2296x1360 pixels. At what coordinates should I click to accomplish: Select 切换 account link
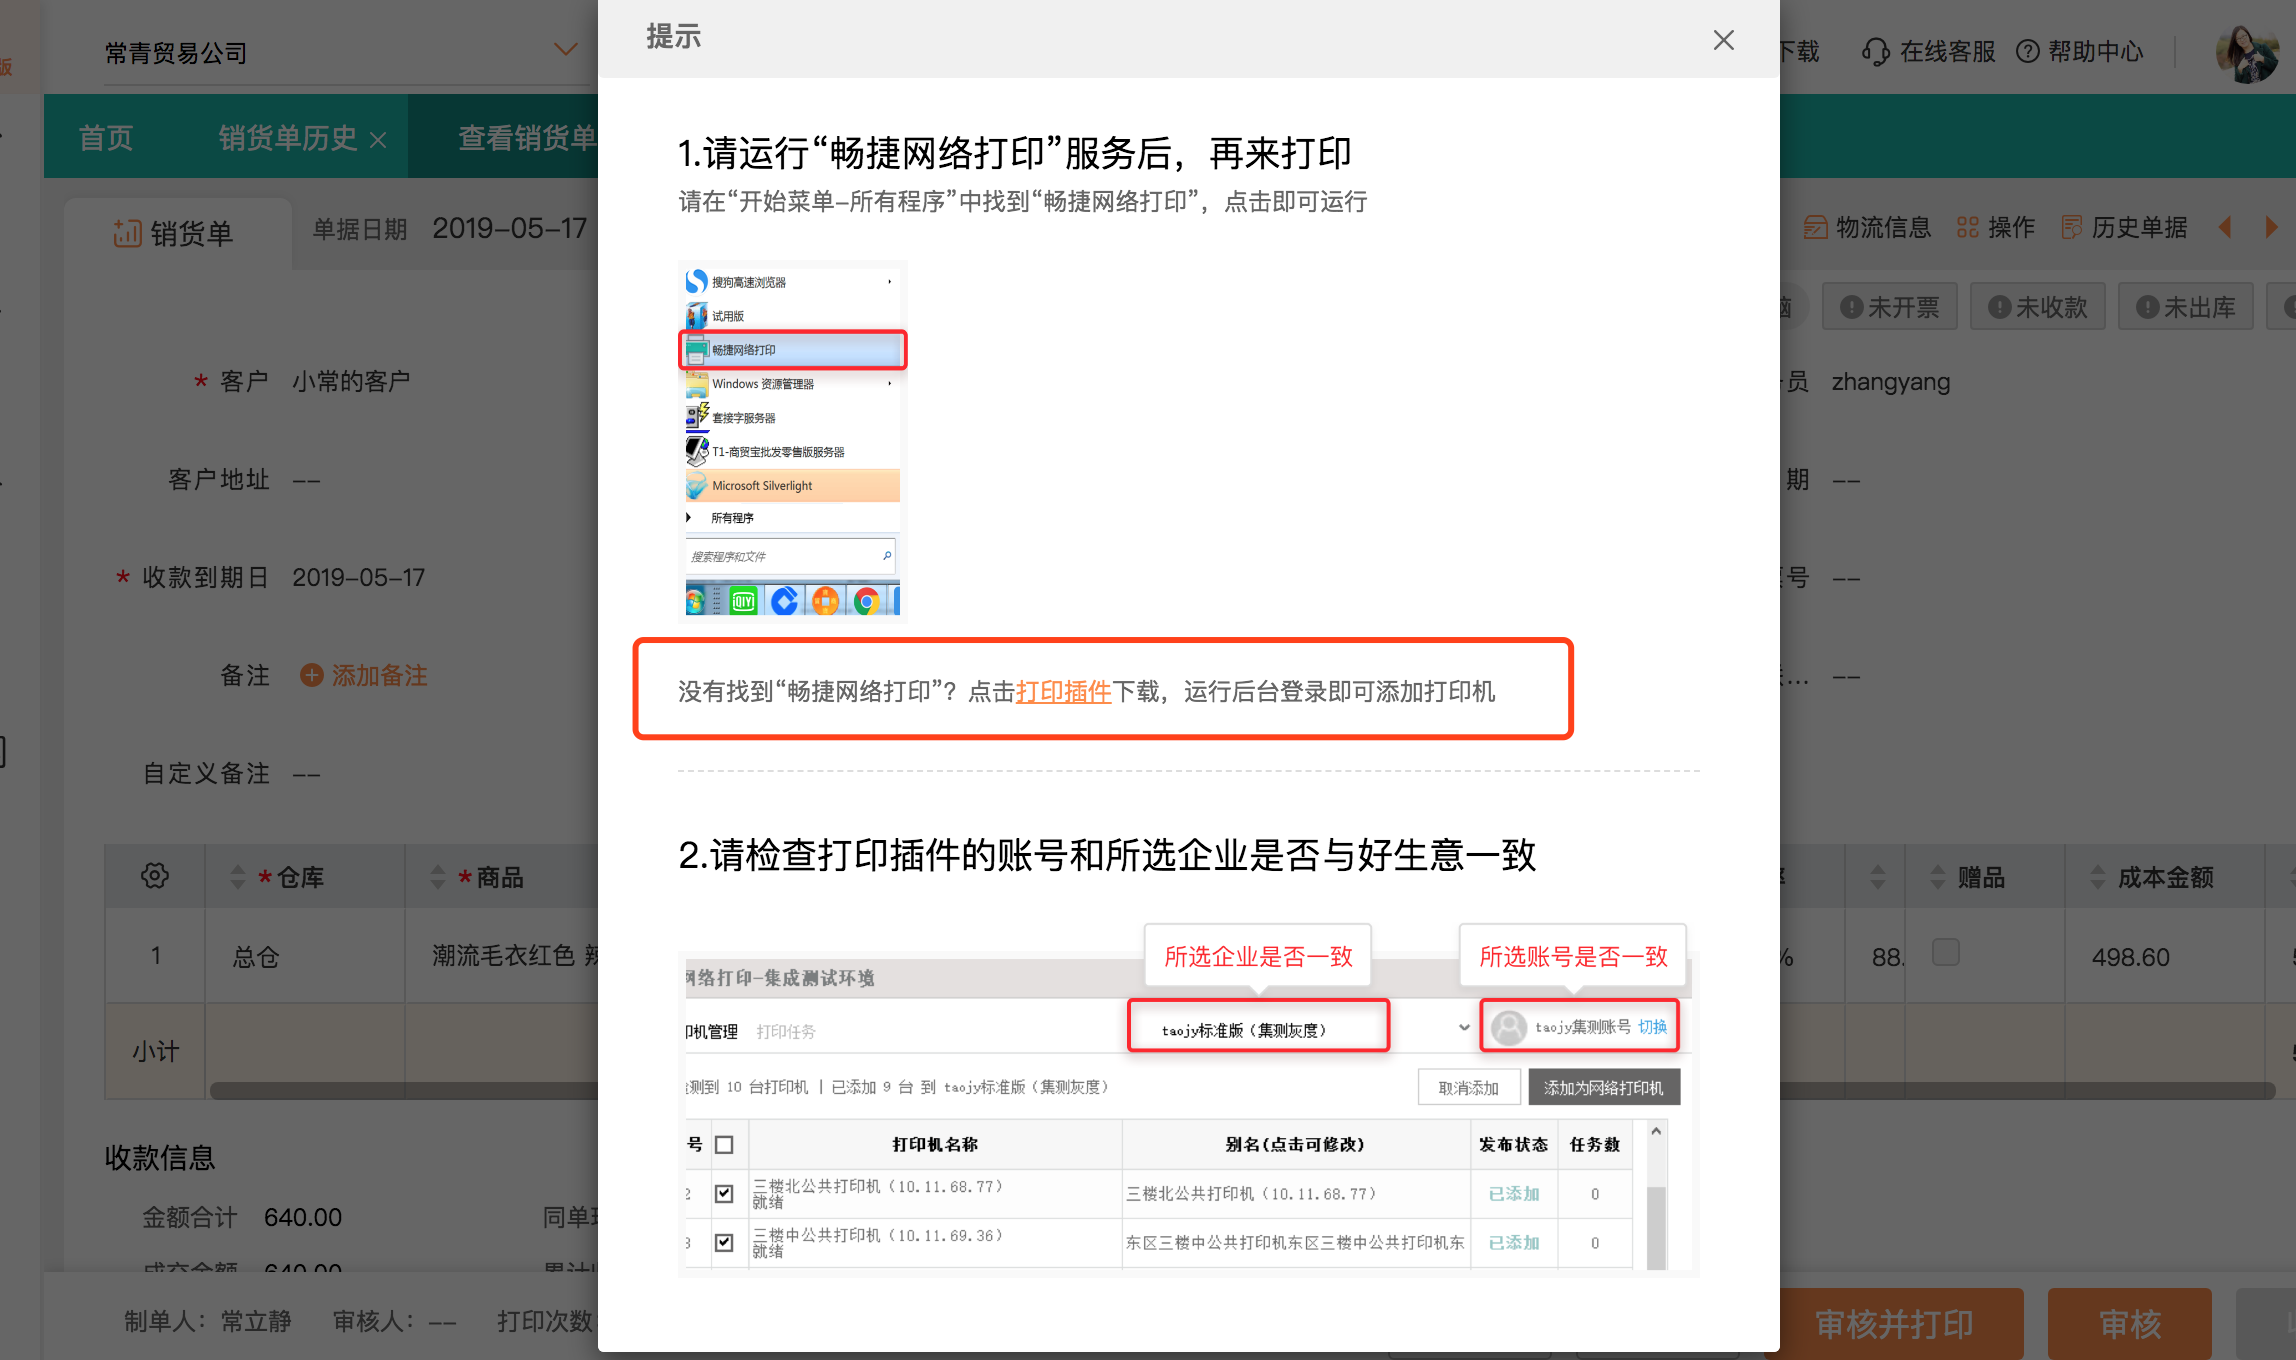(x=1660, y=1025)
